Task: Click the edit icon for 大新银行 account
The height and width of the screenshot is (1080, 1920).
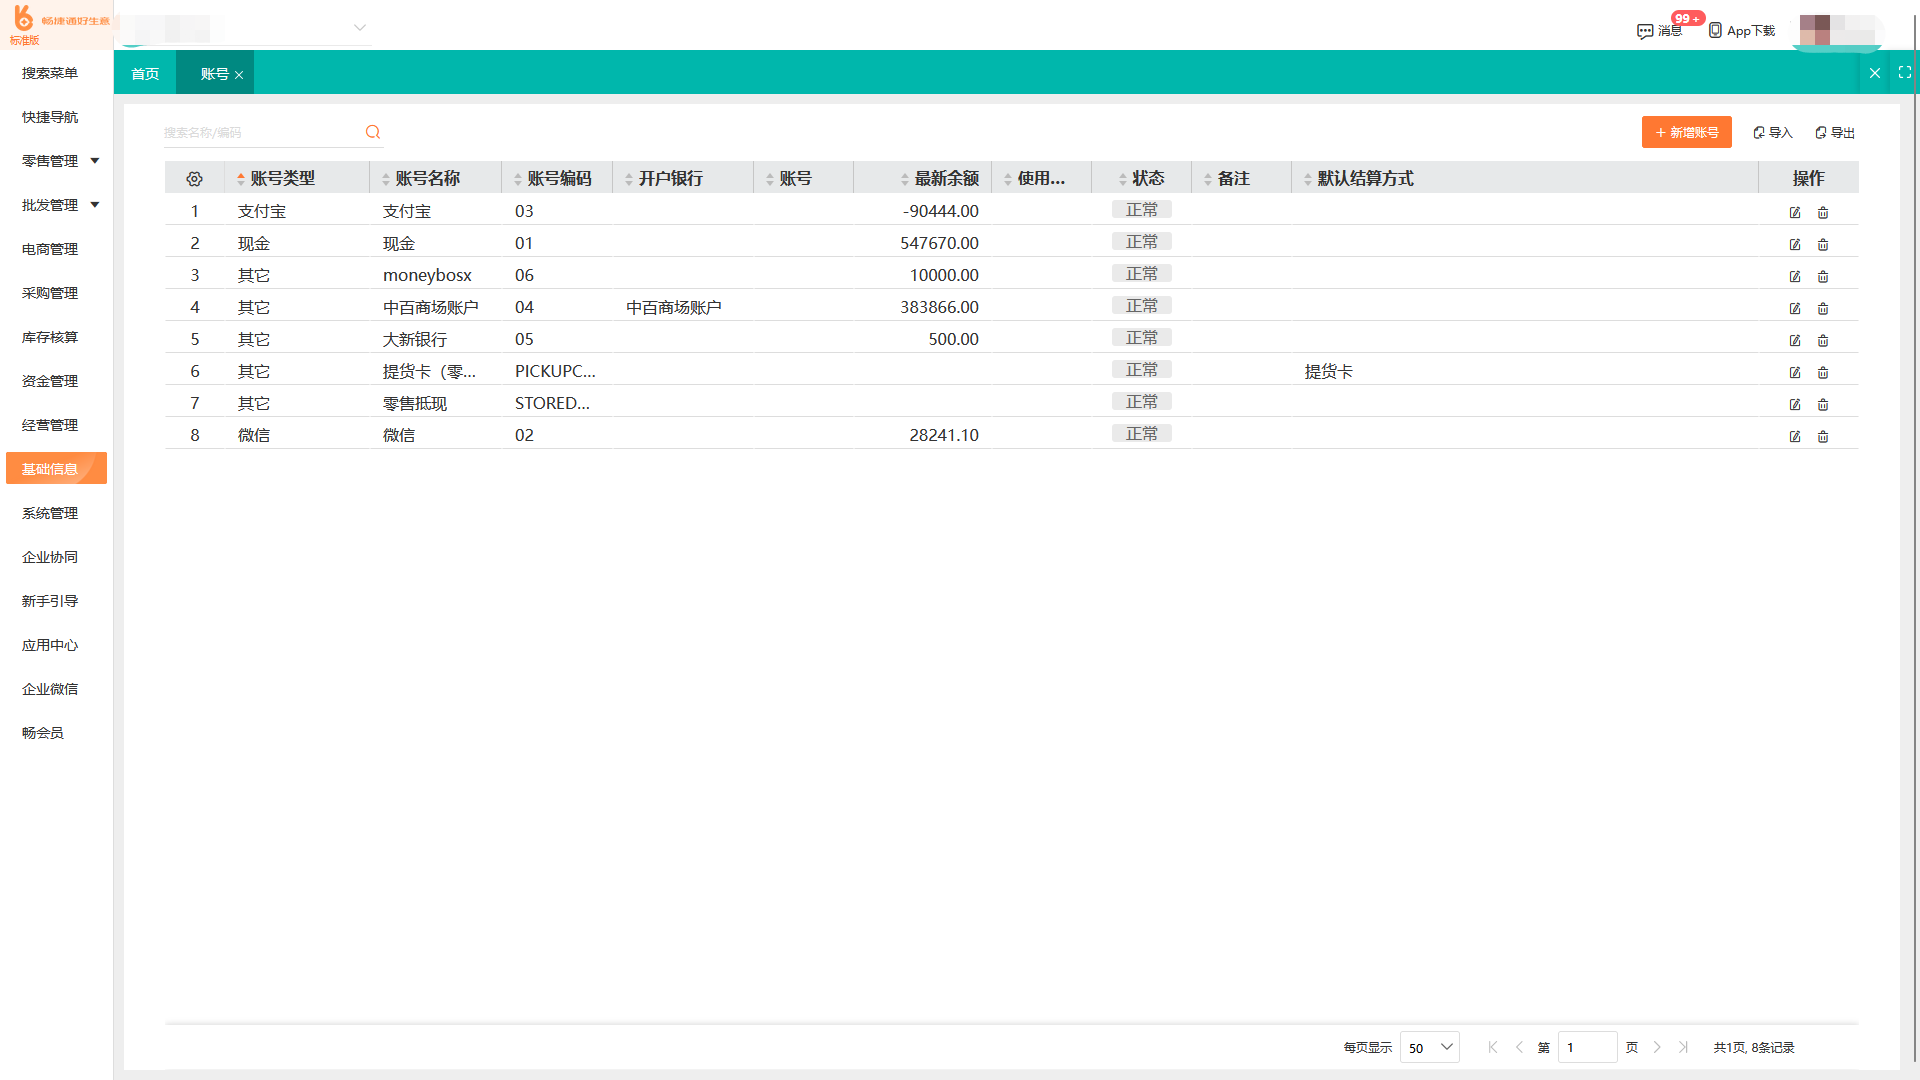Action: (1796, 339)
